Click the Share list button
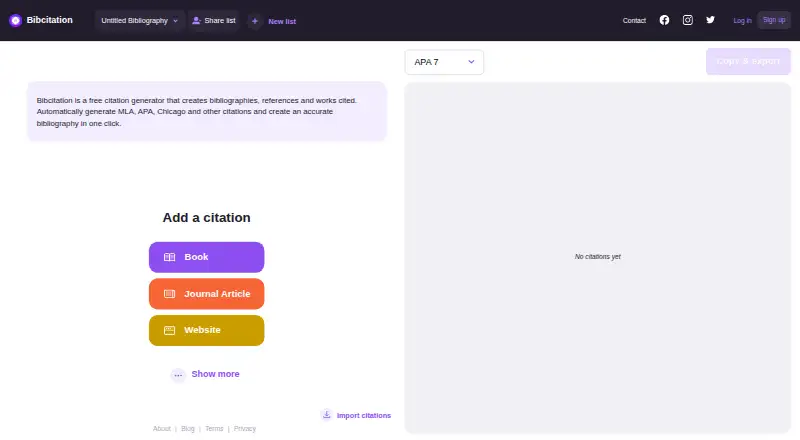800x440 pixels. (x=214, y=21)
